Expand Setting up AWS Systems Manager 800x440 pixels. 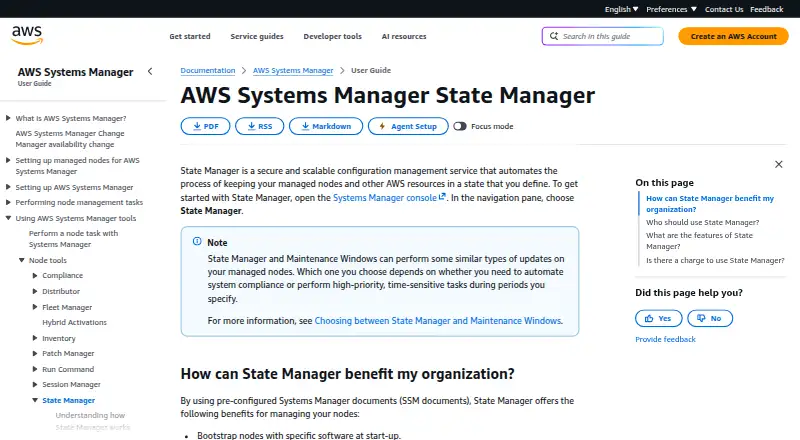point(8,187)
